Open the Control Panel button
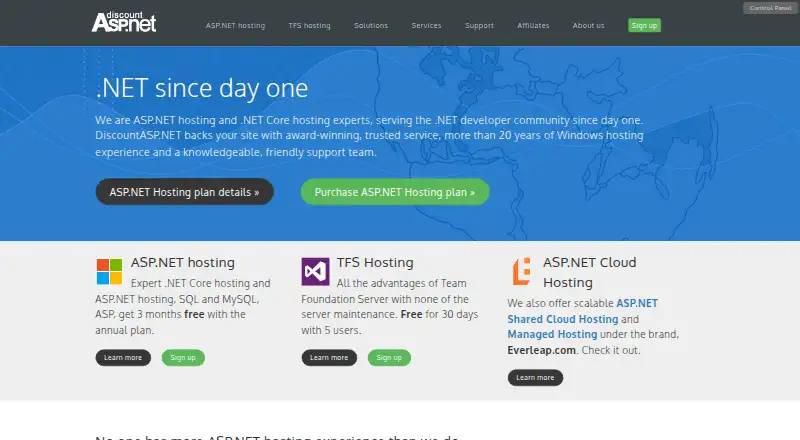800x440 pixels. pos(770,8)
